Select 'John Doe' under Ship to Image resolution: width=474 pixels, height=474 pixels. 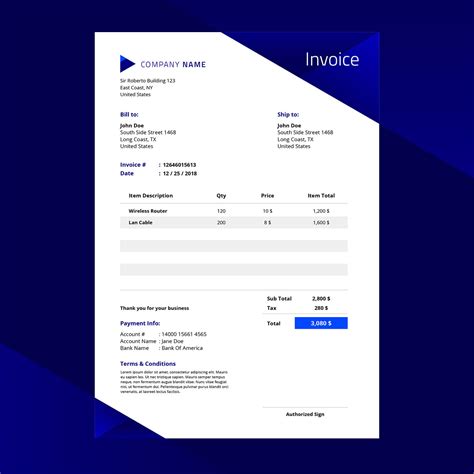click(x=289, y=125)
